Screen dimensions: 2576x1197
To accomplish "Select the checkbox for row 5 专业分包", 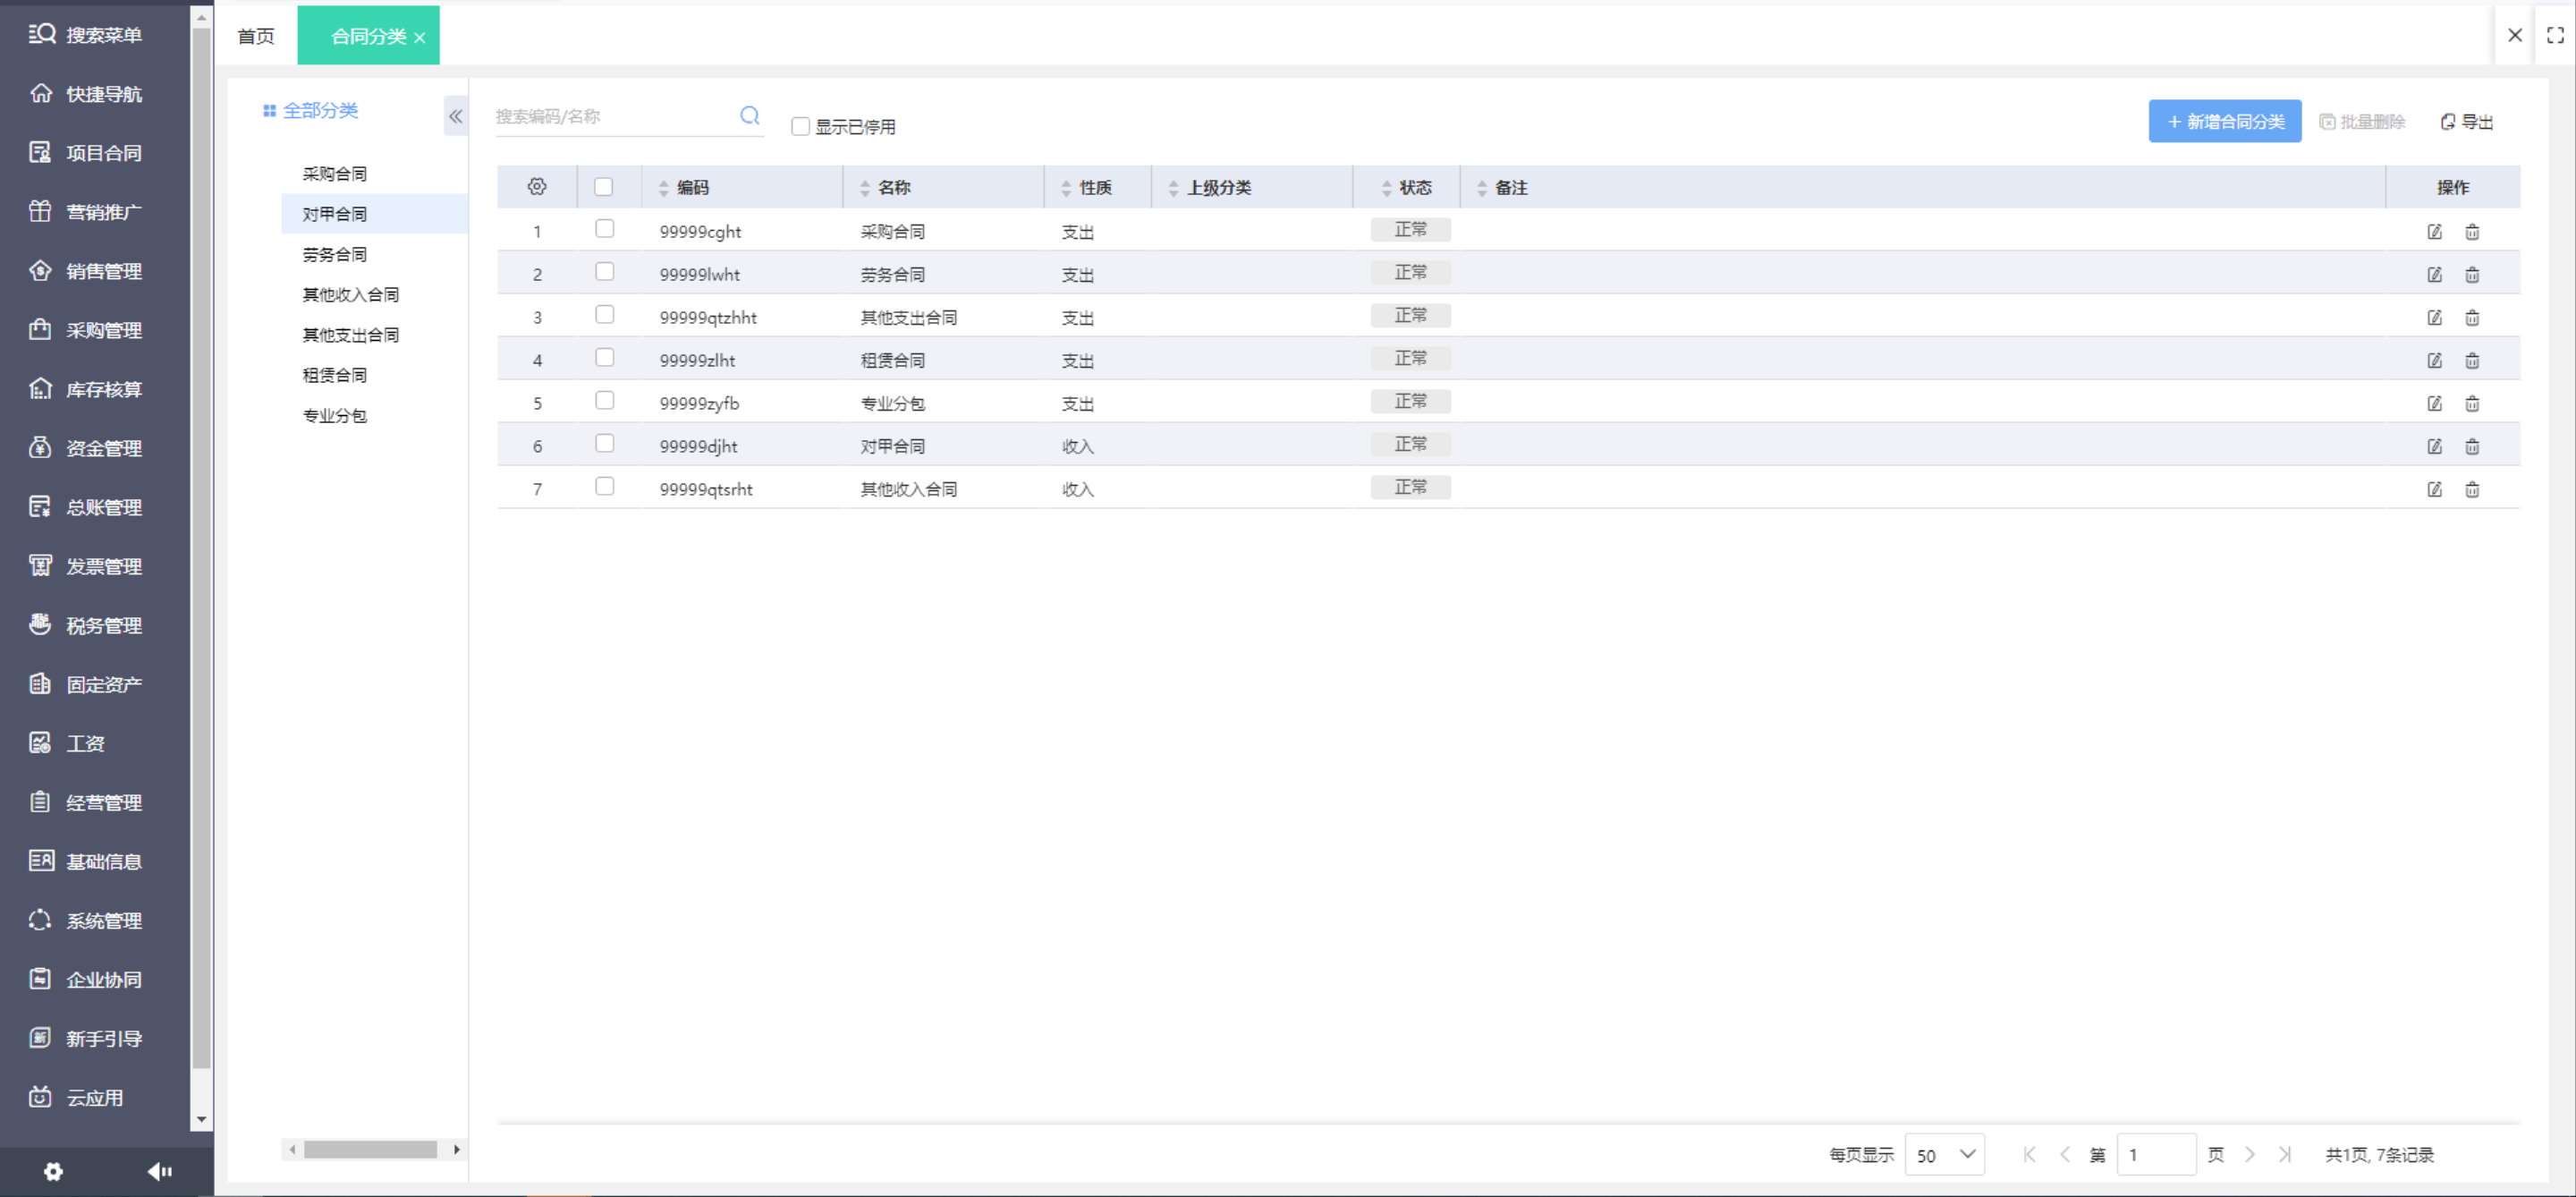I will click(603, 401).
